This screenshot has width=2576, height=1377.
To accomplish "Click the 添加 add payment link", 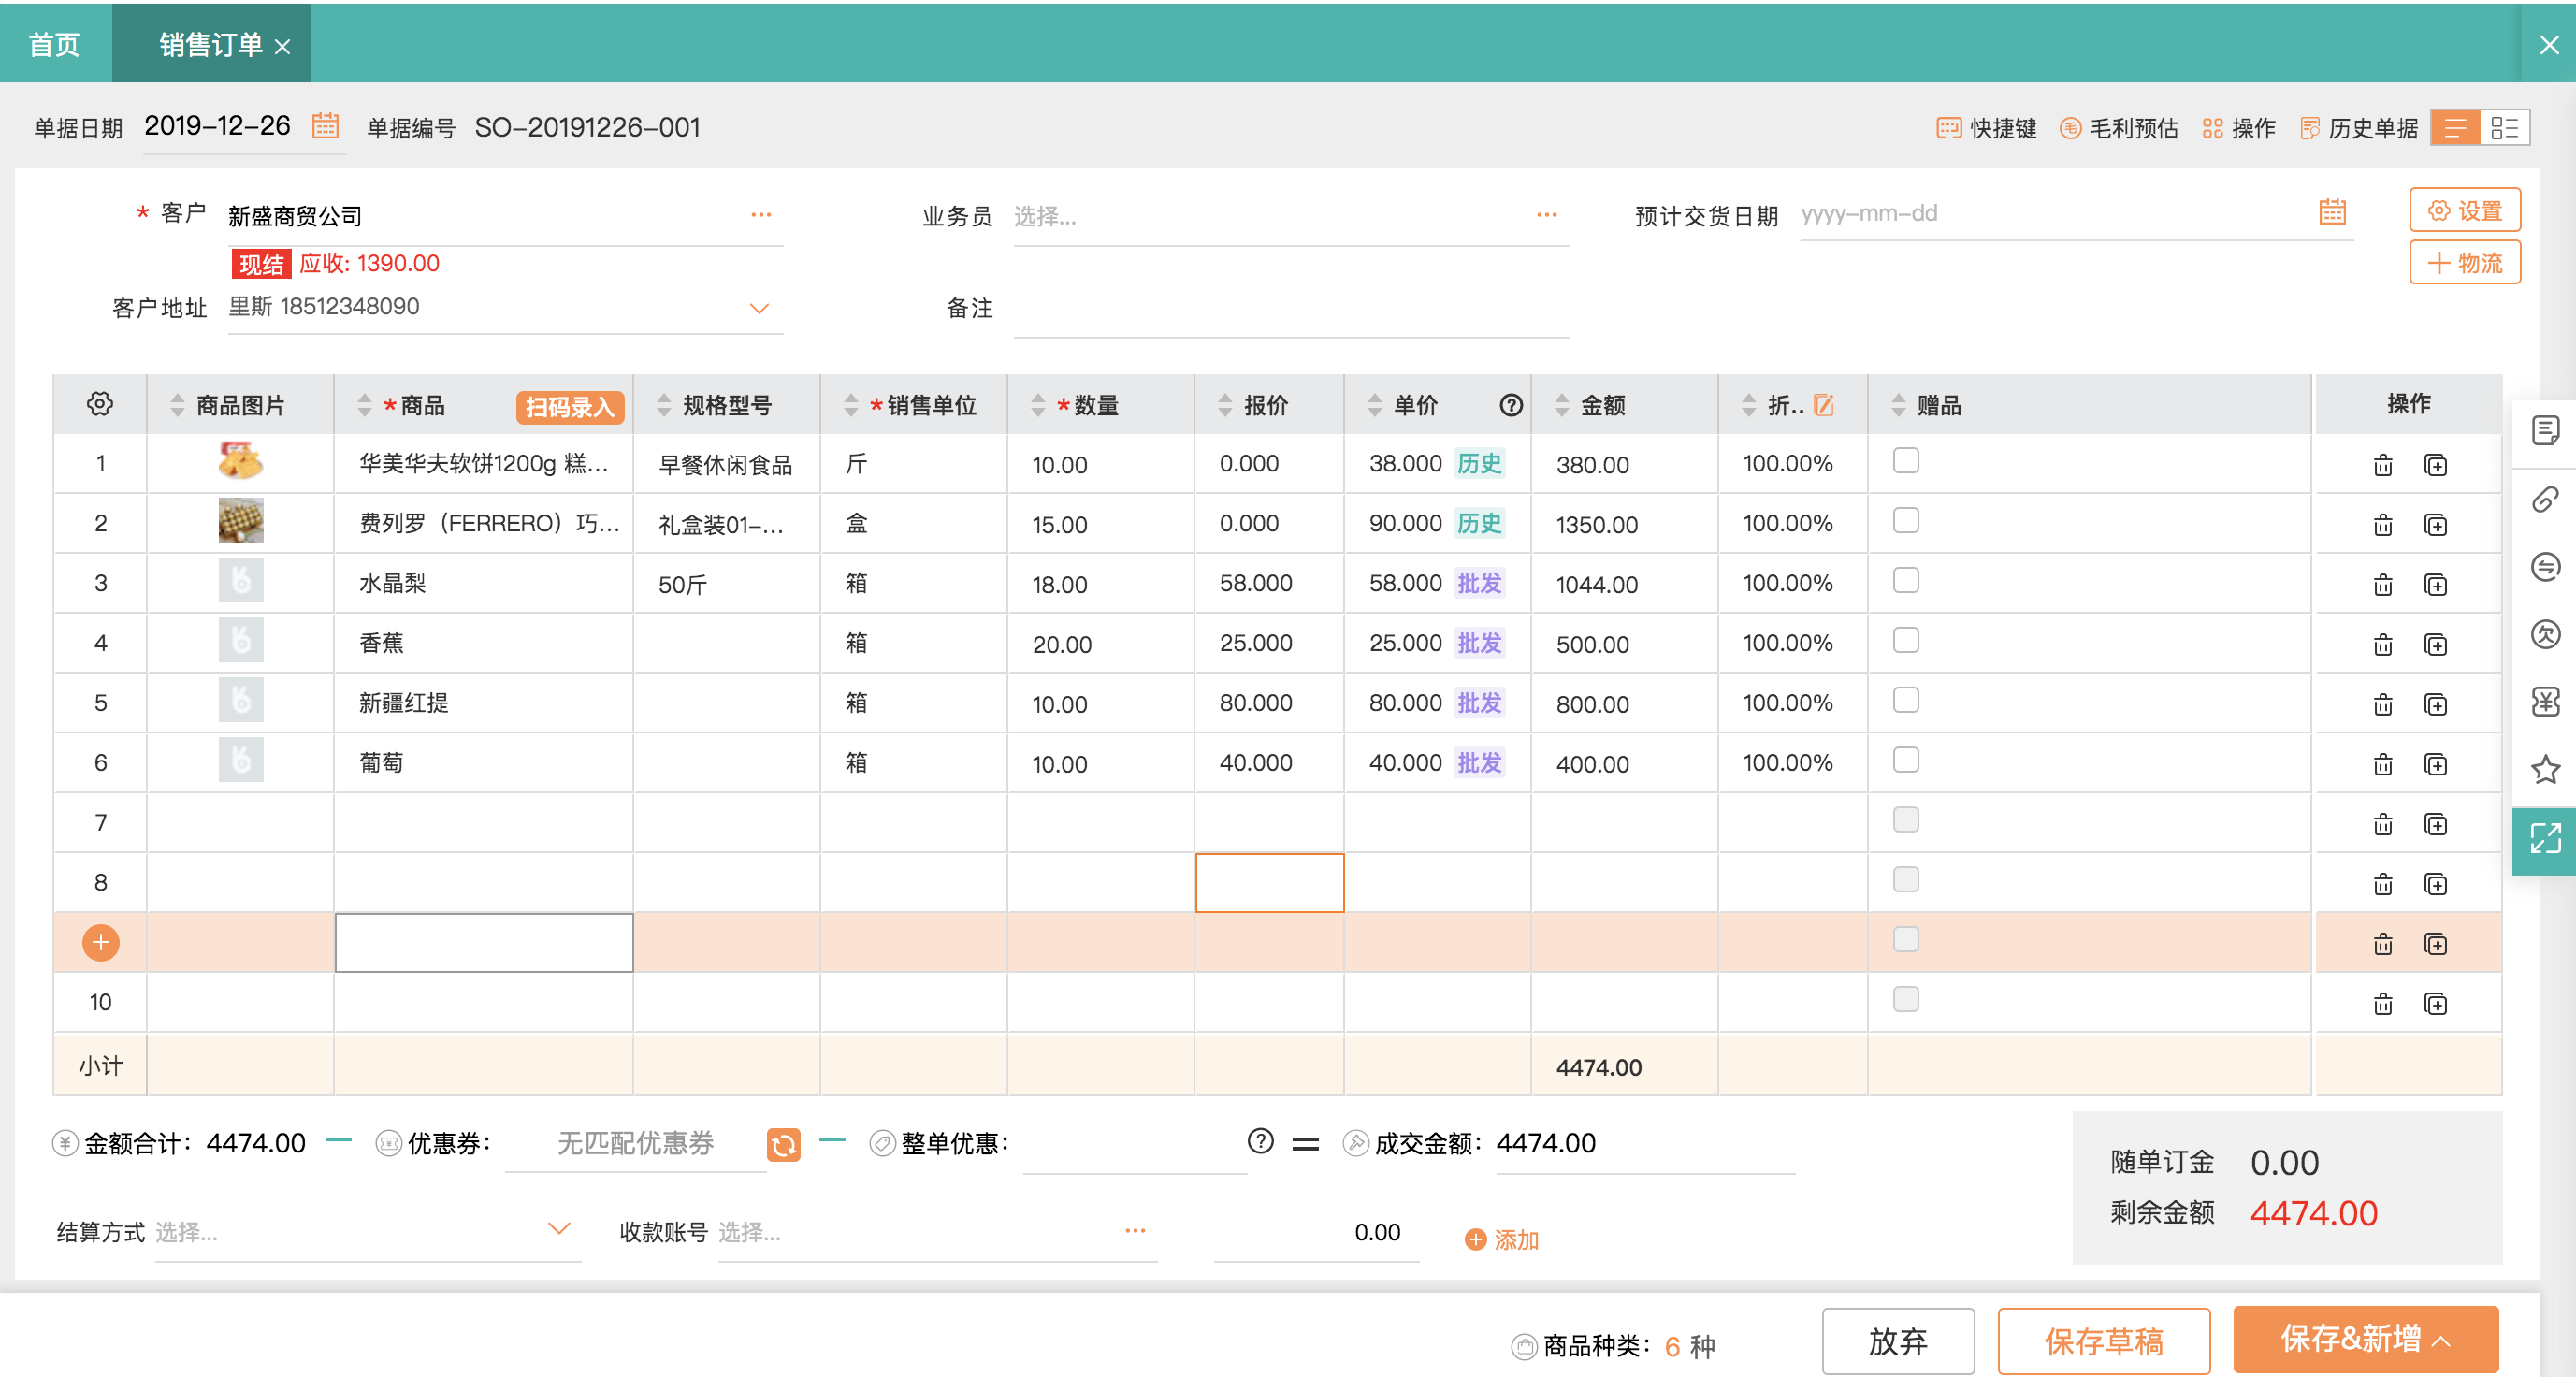I will (x=1498, y=1232).
